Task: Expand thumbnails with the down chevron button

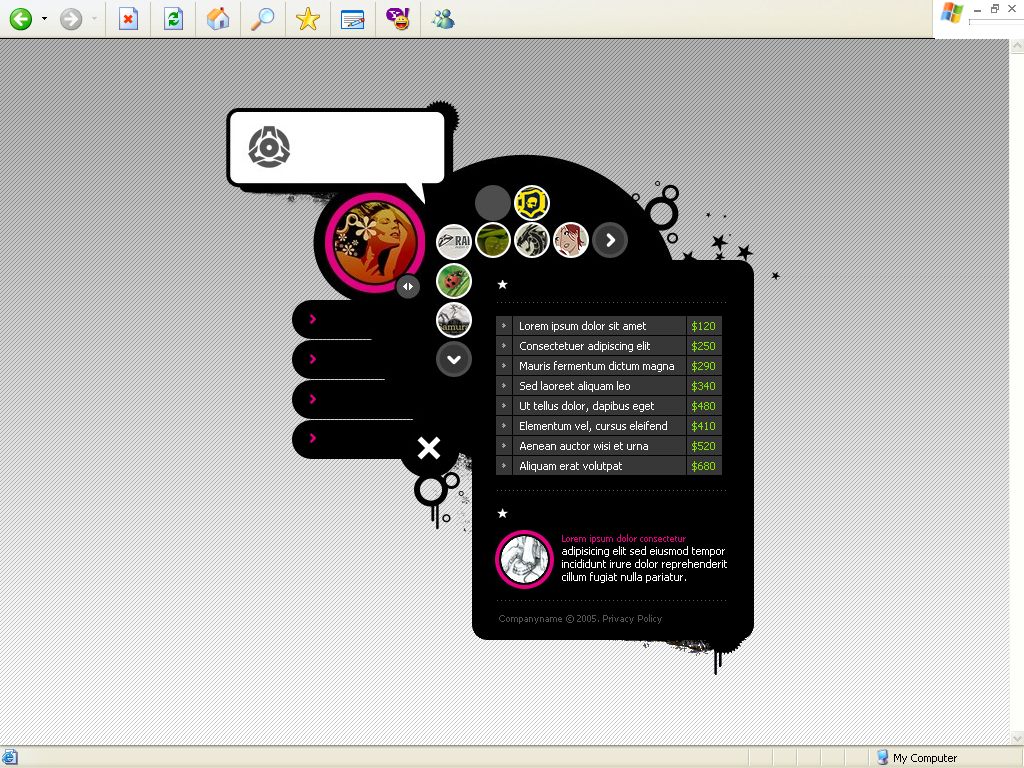Action: click(x=454, y=359)
